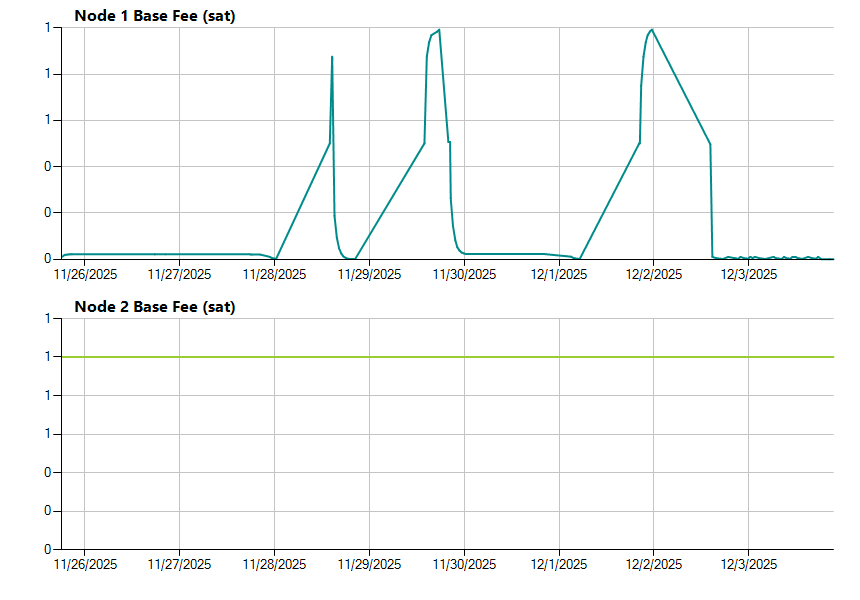Click 12/3/2025 on the Node 2 chart axis
The image size is (860, 600).
pos(749,565)
